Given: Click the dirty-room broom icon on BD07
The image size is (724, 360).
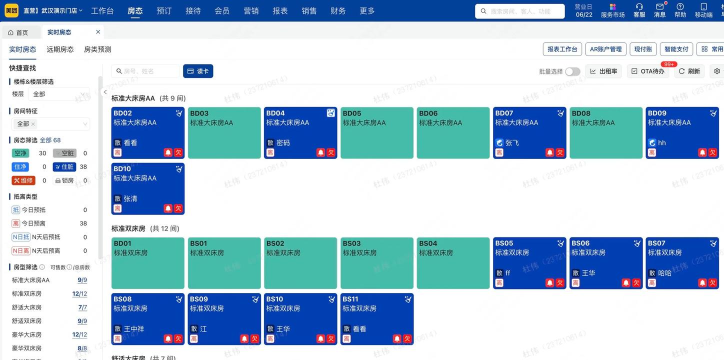Looking at the screenshot, I should [x=561, y=113].
